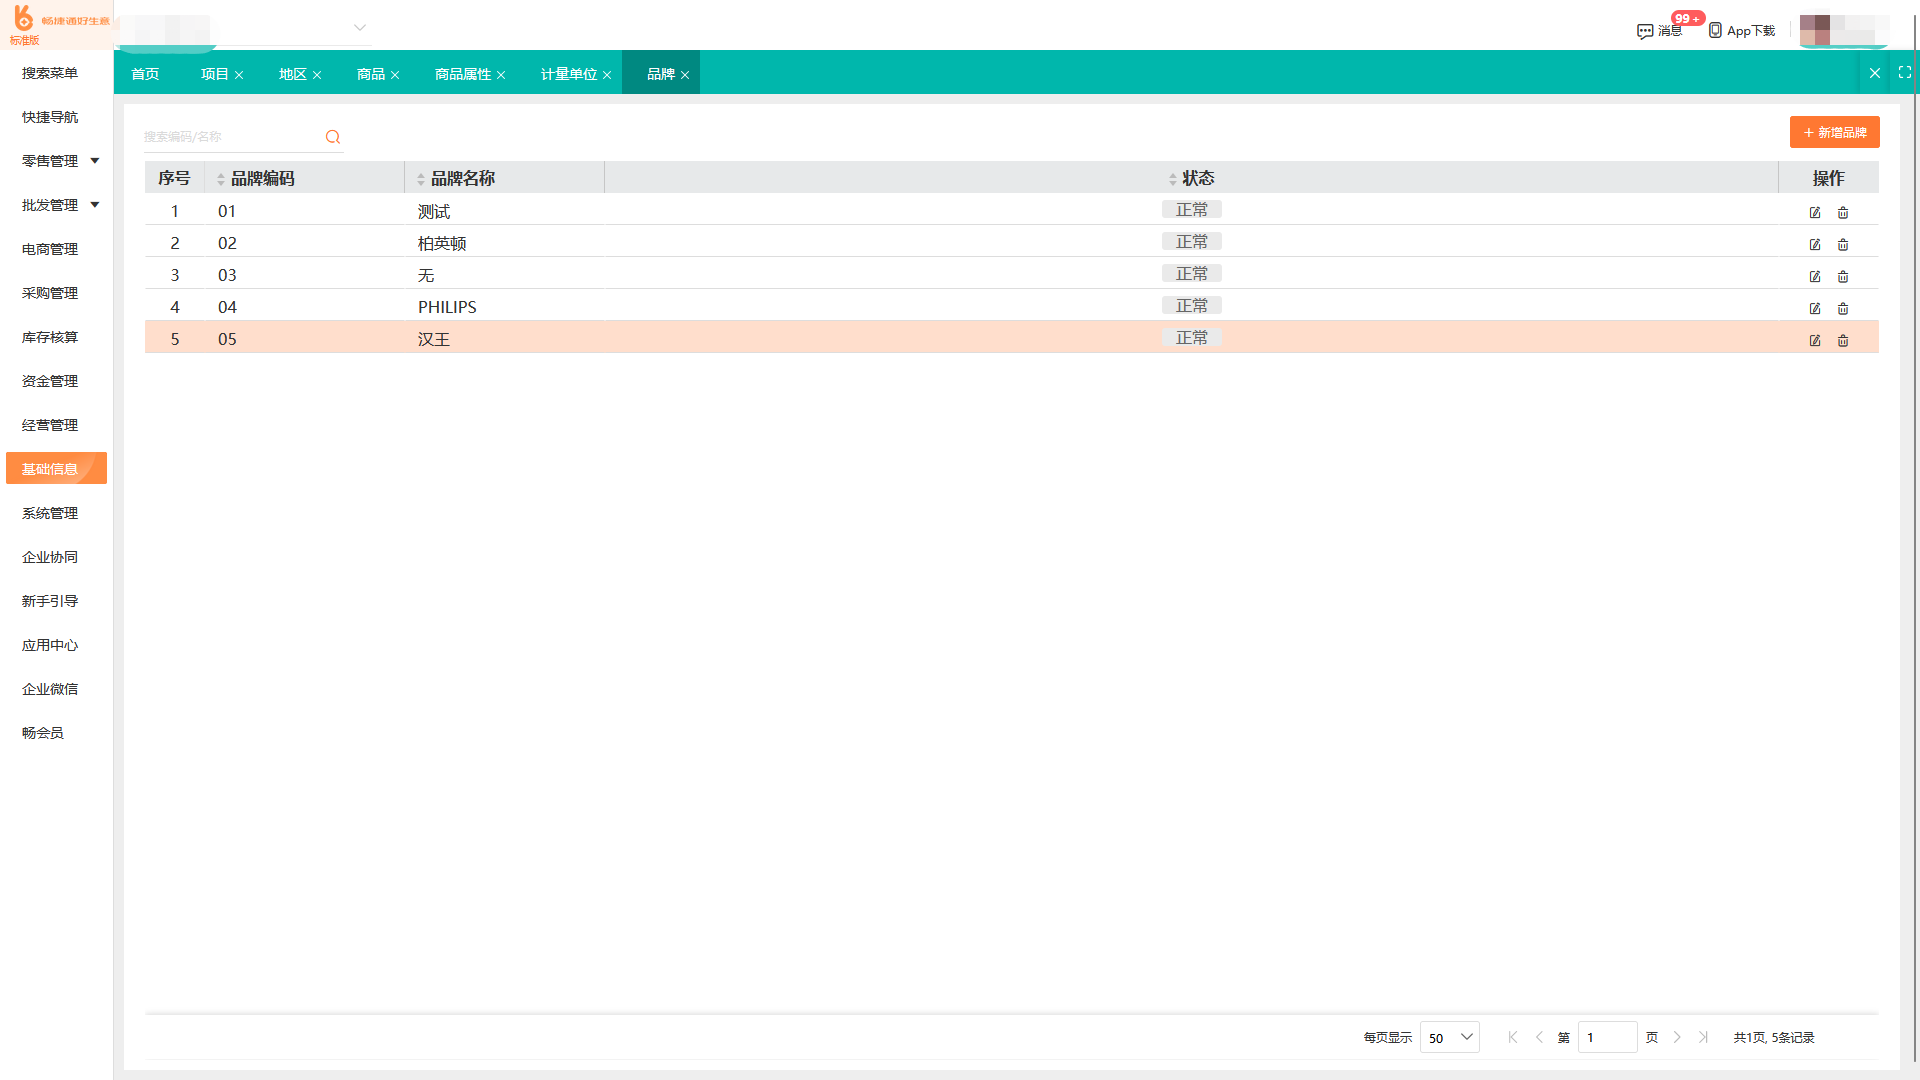Click the search magnifier icon
Viewport: 1920px width, 1080px height.
334,137
